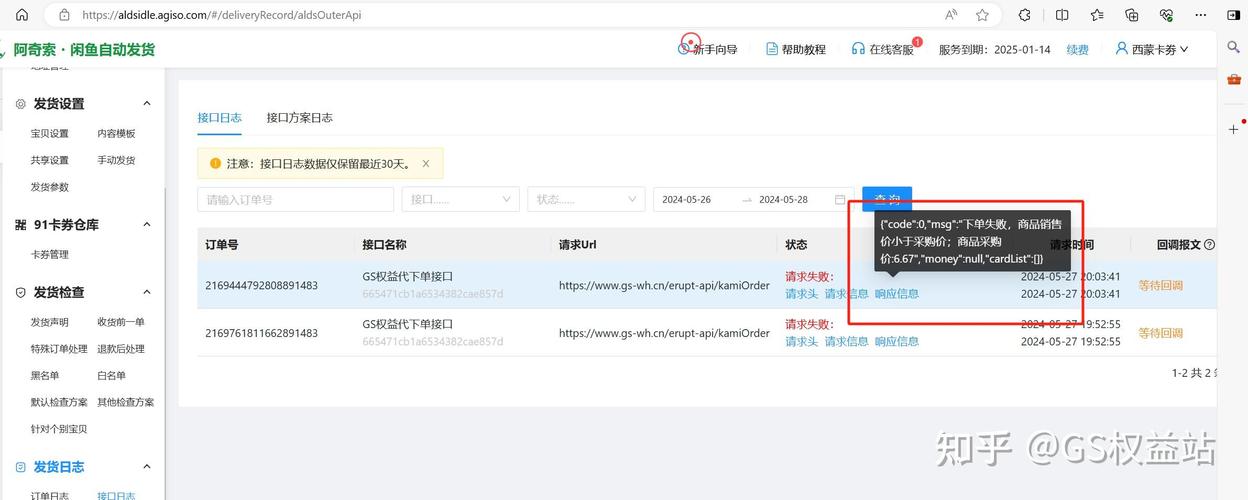Open the 帮助教程 help tutorial
This screenshot has width=1248, height=500.
(x=796, y=49)
